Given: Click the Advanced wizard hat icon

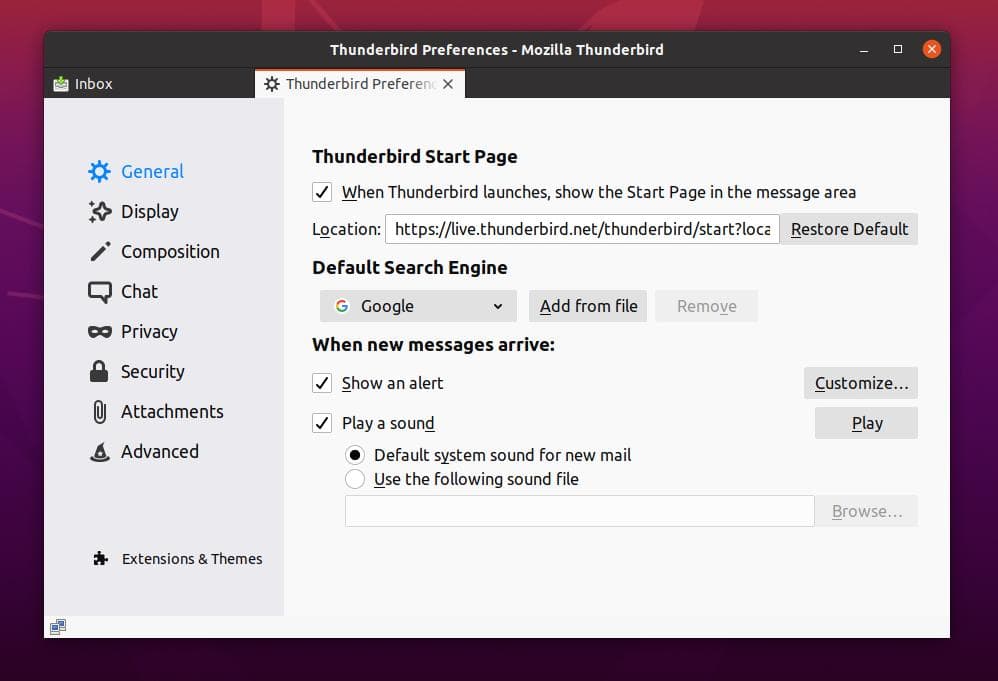Looking at the screenshot, I should tap(100, 452).
